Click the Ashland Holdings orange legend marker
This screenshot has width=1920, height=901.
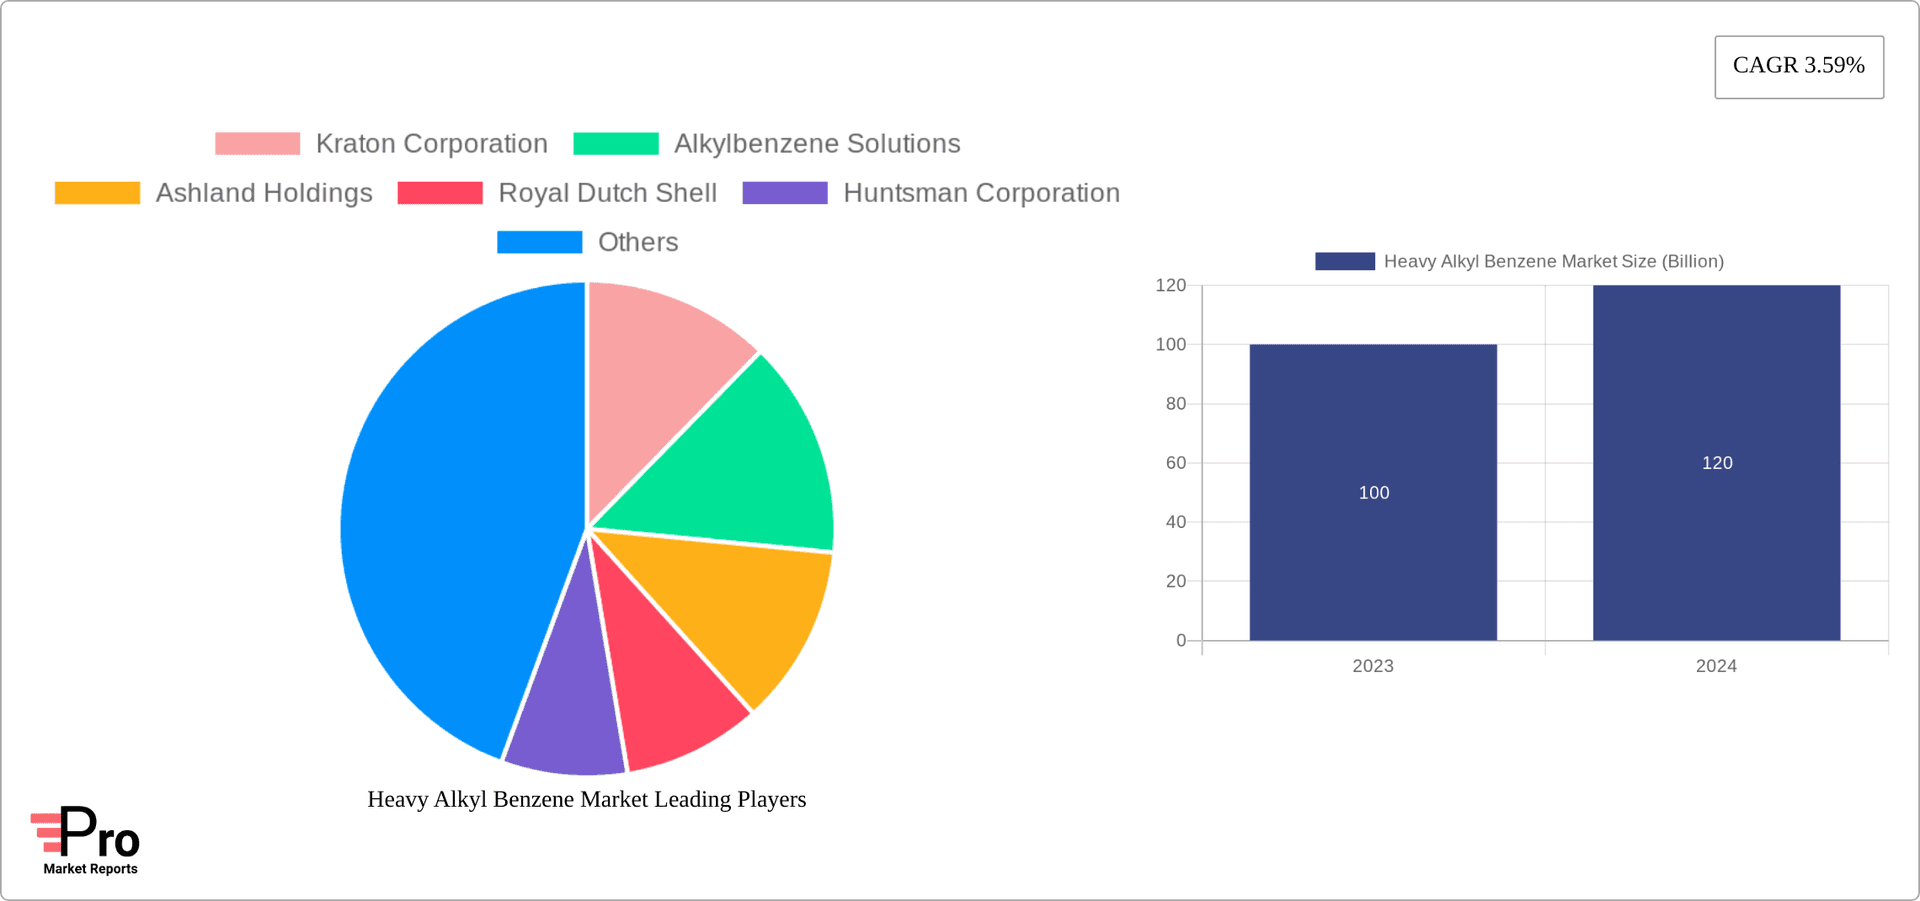coord(97,192)
